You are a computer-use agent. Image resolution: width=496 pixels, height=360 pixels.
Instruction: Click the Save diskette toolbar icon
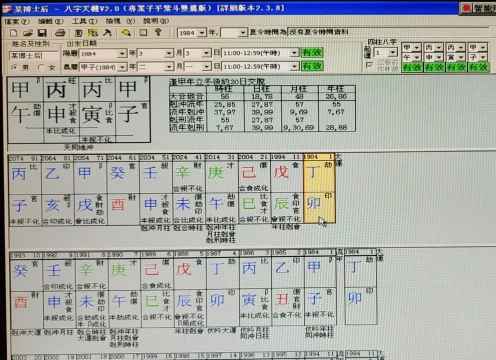(42, 33)
